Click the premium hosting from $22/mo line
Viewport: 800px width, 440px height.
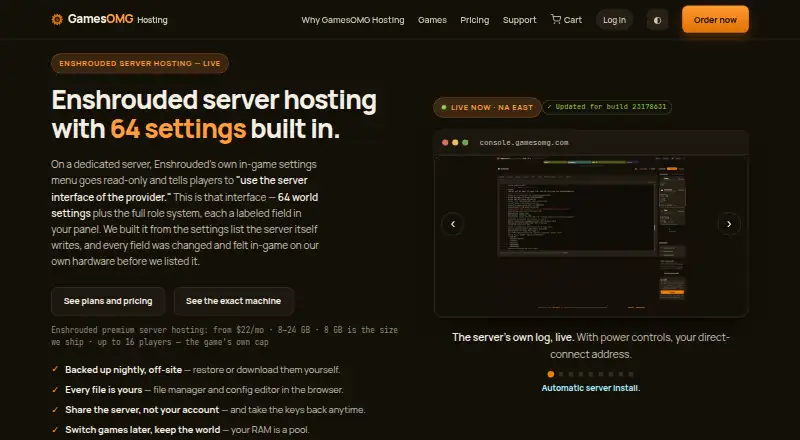tap(224, 336)
